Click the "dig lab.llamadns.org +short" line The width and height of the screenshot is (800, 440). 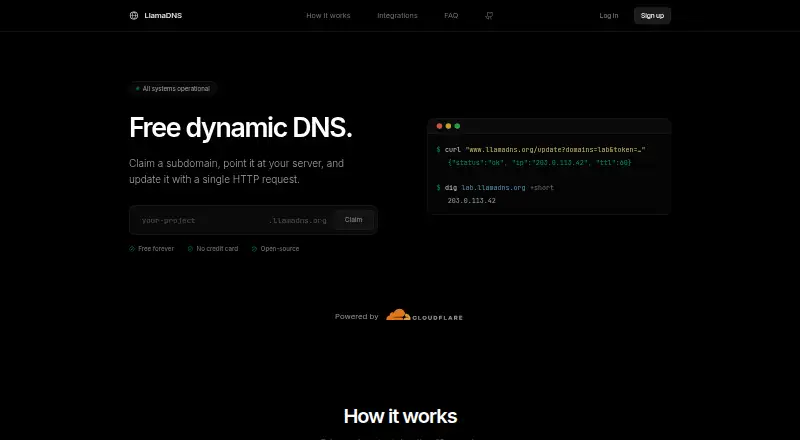click(x=495, y=187)
